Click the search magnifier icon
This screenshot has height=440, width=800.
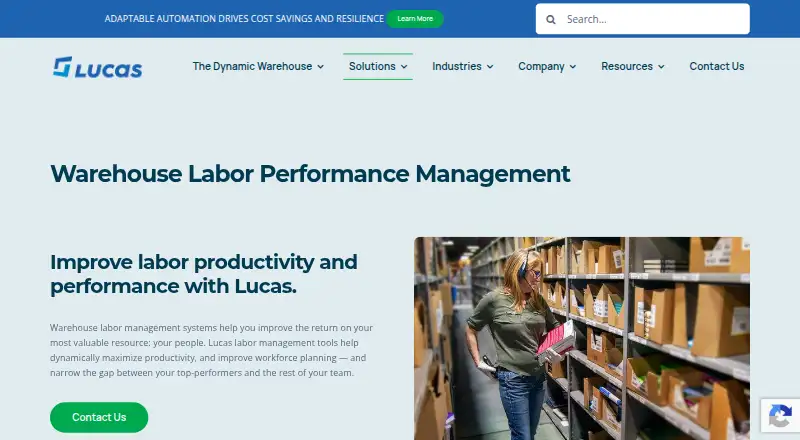(x=551, y=19)
